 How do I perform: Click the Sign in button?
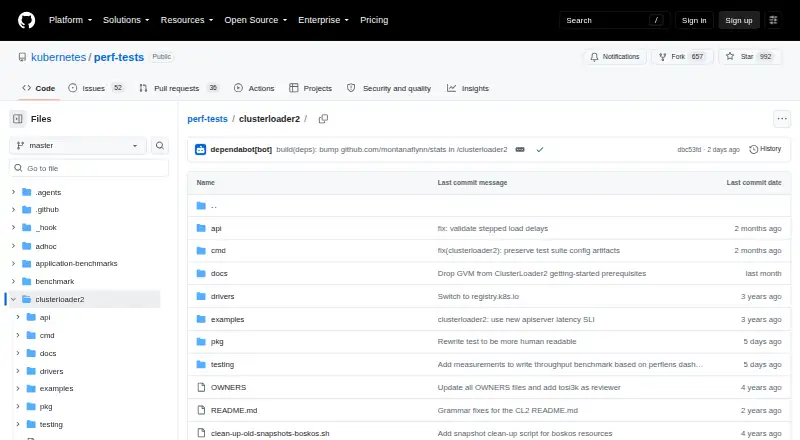pyautogui.click(x=694, y=20)
